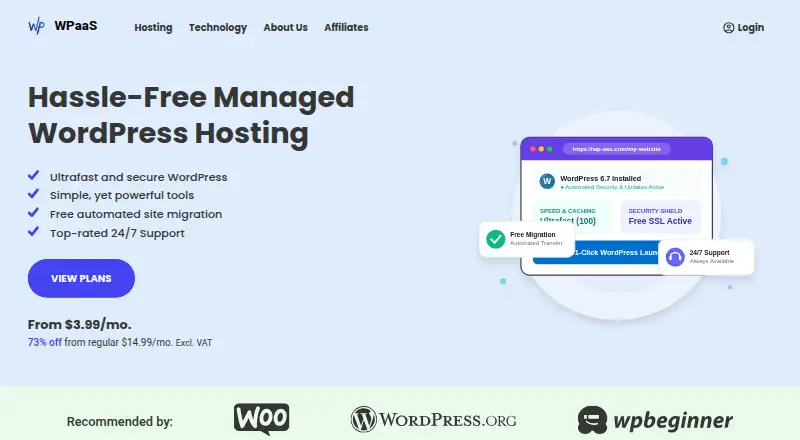Click the purple 24/7 Support headset icon
This screenshot has width=800, height=440.
click(x=675, y=257)
